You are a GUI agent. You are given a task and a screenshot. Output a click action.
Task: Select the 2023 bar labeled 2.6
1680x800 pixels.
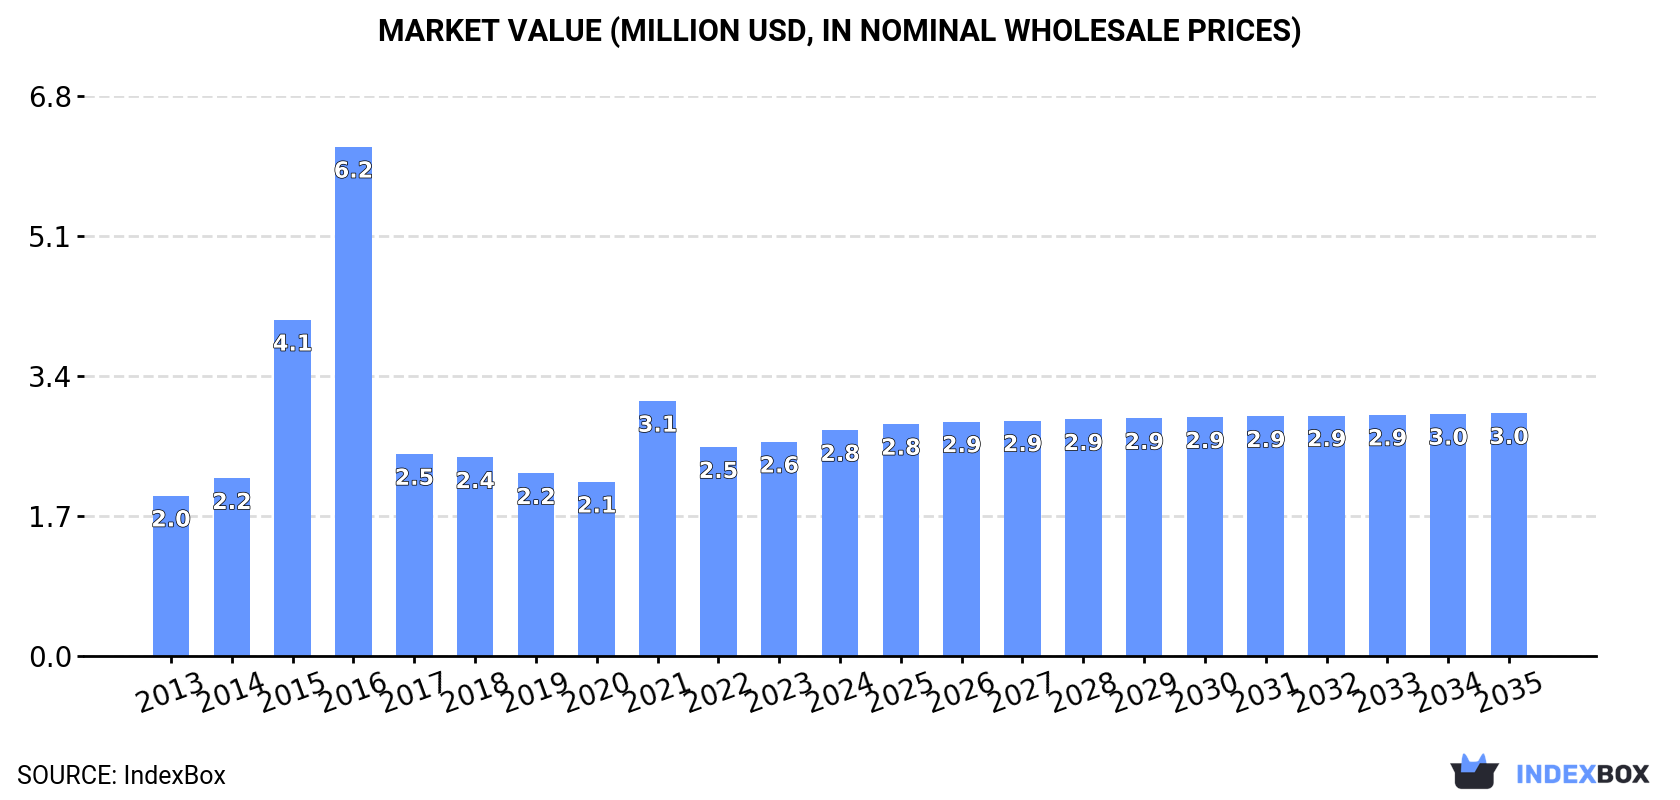pyautogui.click(x=779, y=549)
